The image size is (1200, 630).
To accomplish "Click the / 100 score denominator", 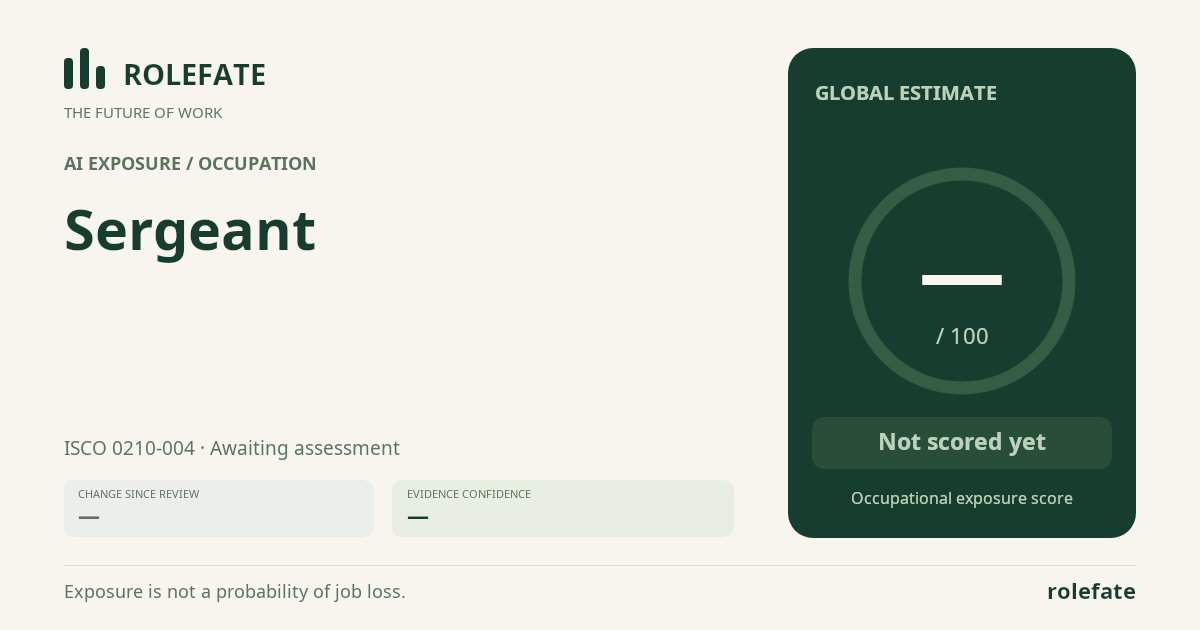I will click(x=962, y=336).
